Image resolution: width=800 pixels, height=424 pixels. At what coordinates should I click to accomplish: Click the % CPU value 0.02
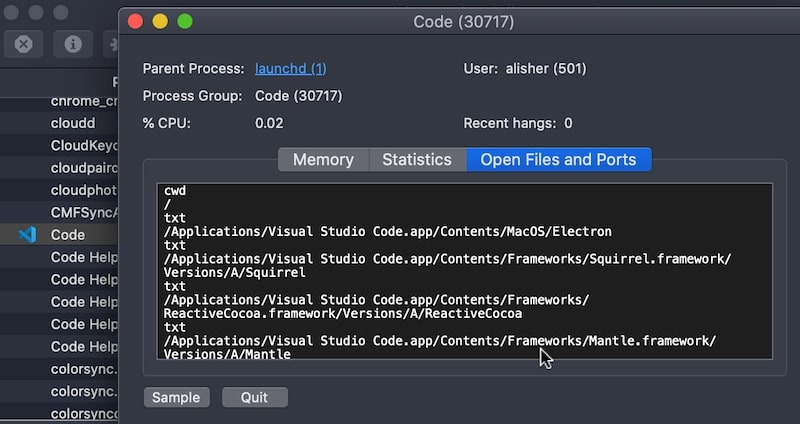[269, 123]
